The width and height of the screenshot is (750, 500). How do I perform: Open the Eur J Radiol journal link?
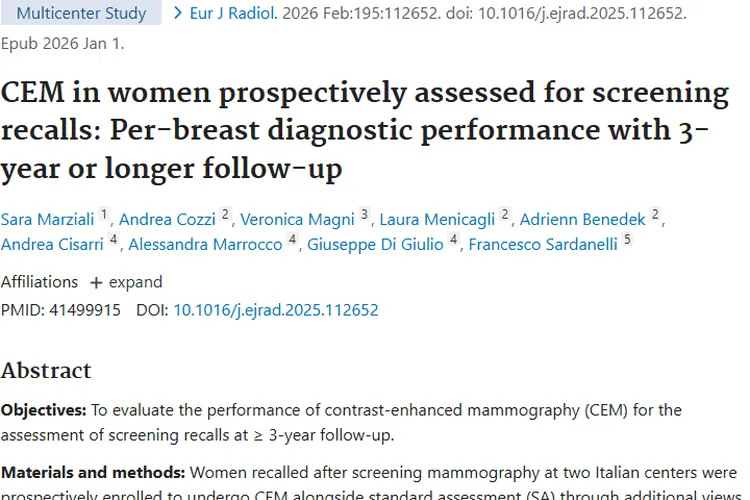click(x=233, y=13)
